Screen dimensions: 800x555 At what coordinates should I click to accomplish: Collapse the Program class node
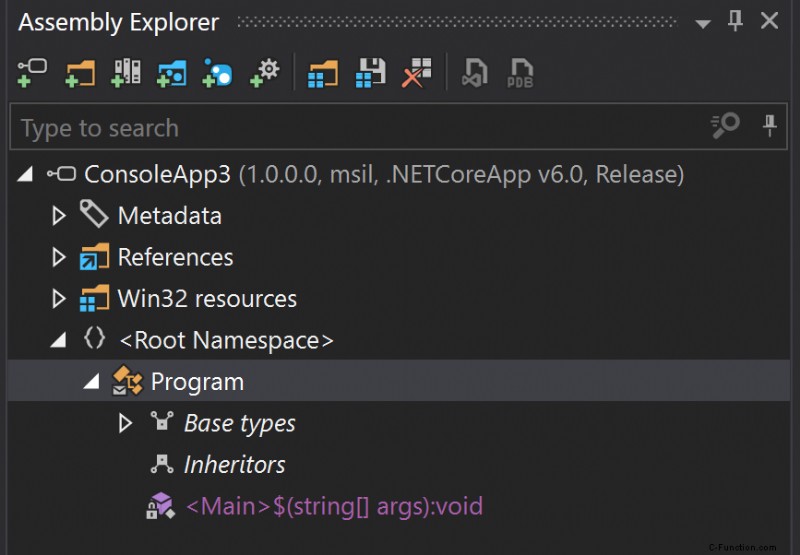(x=92, y=382)
